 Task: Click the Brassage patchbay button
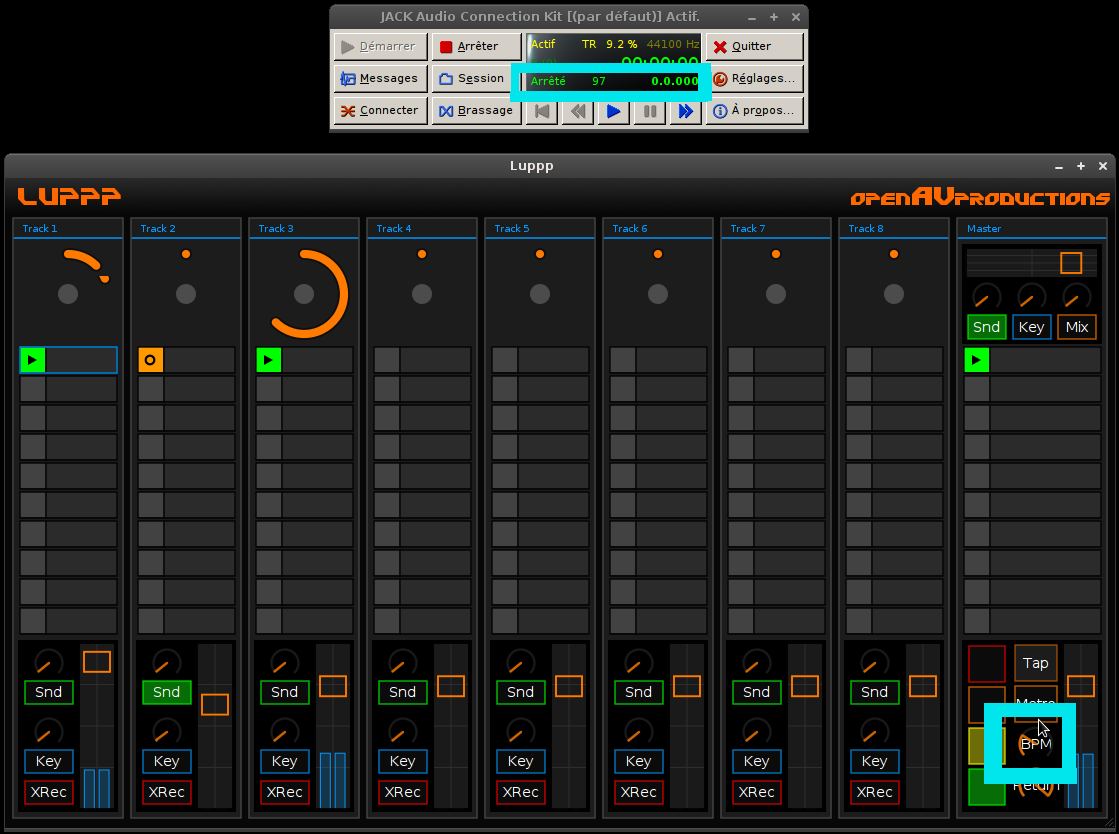point(476,111)
